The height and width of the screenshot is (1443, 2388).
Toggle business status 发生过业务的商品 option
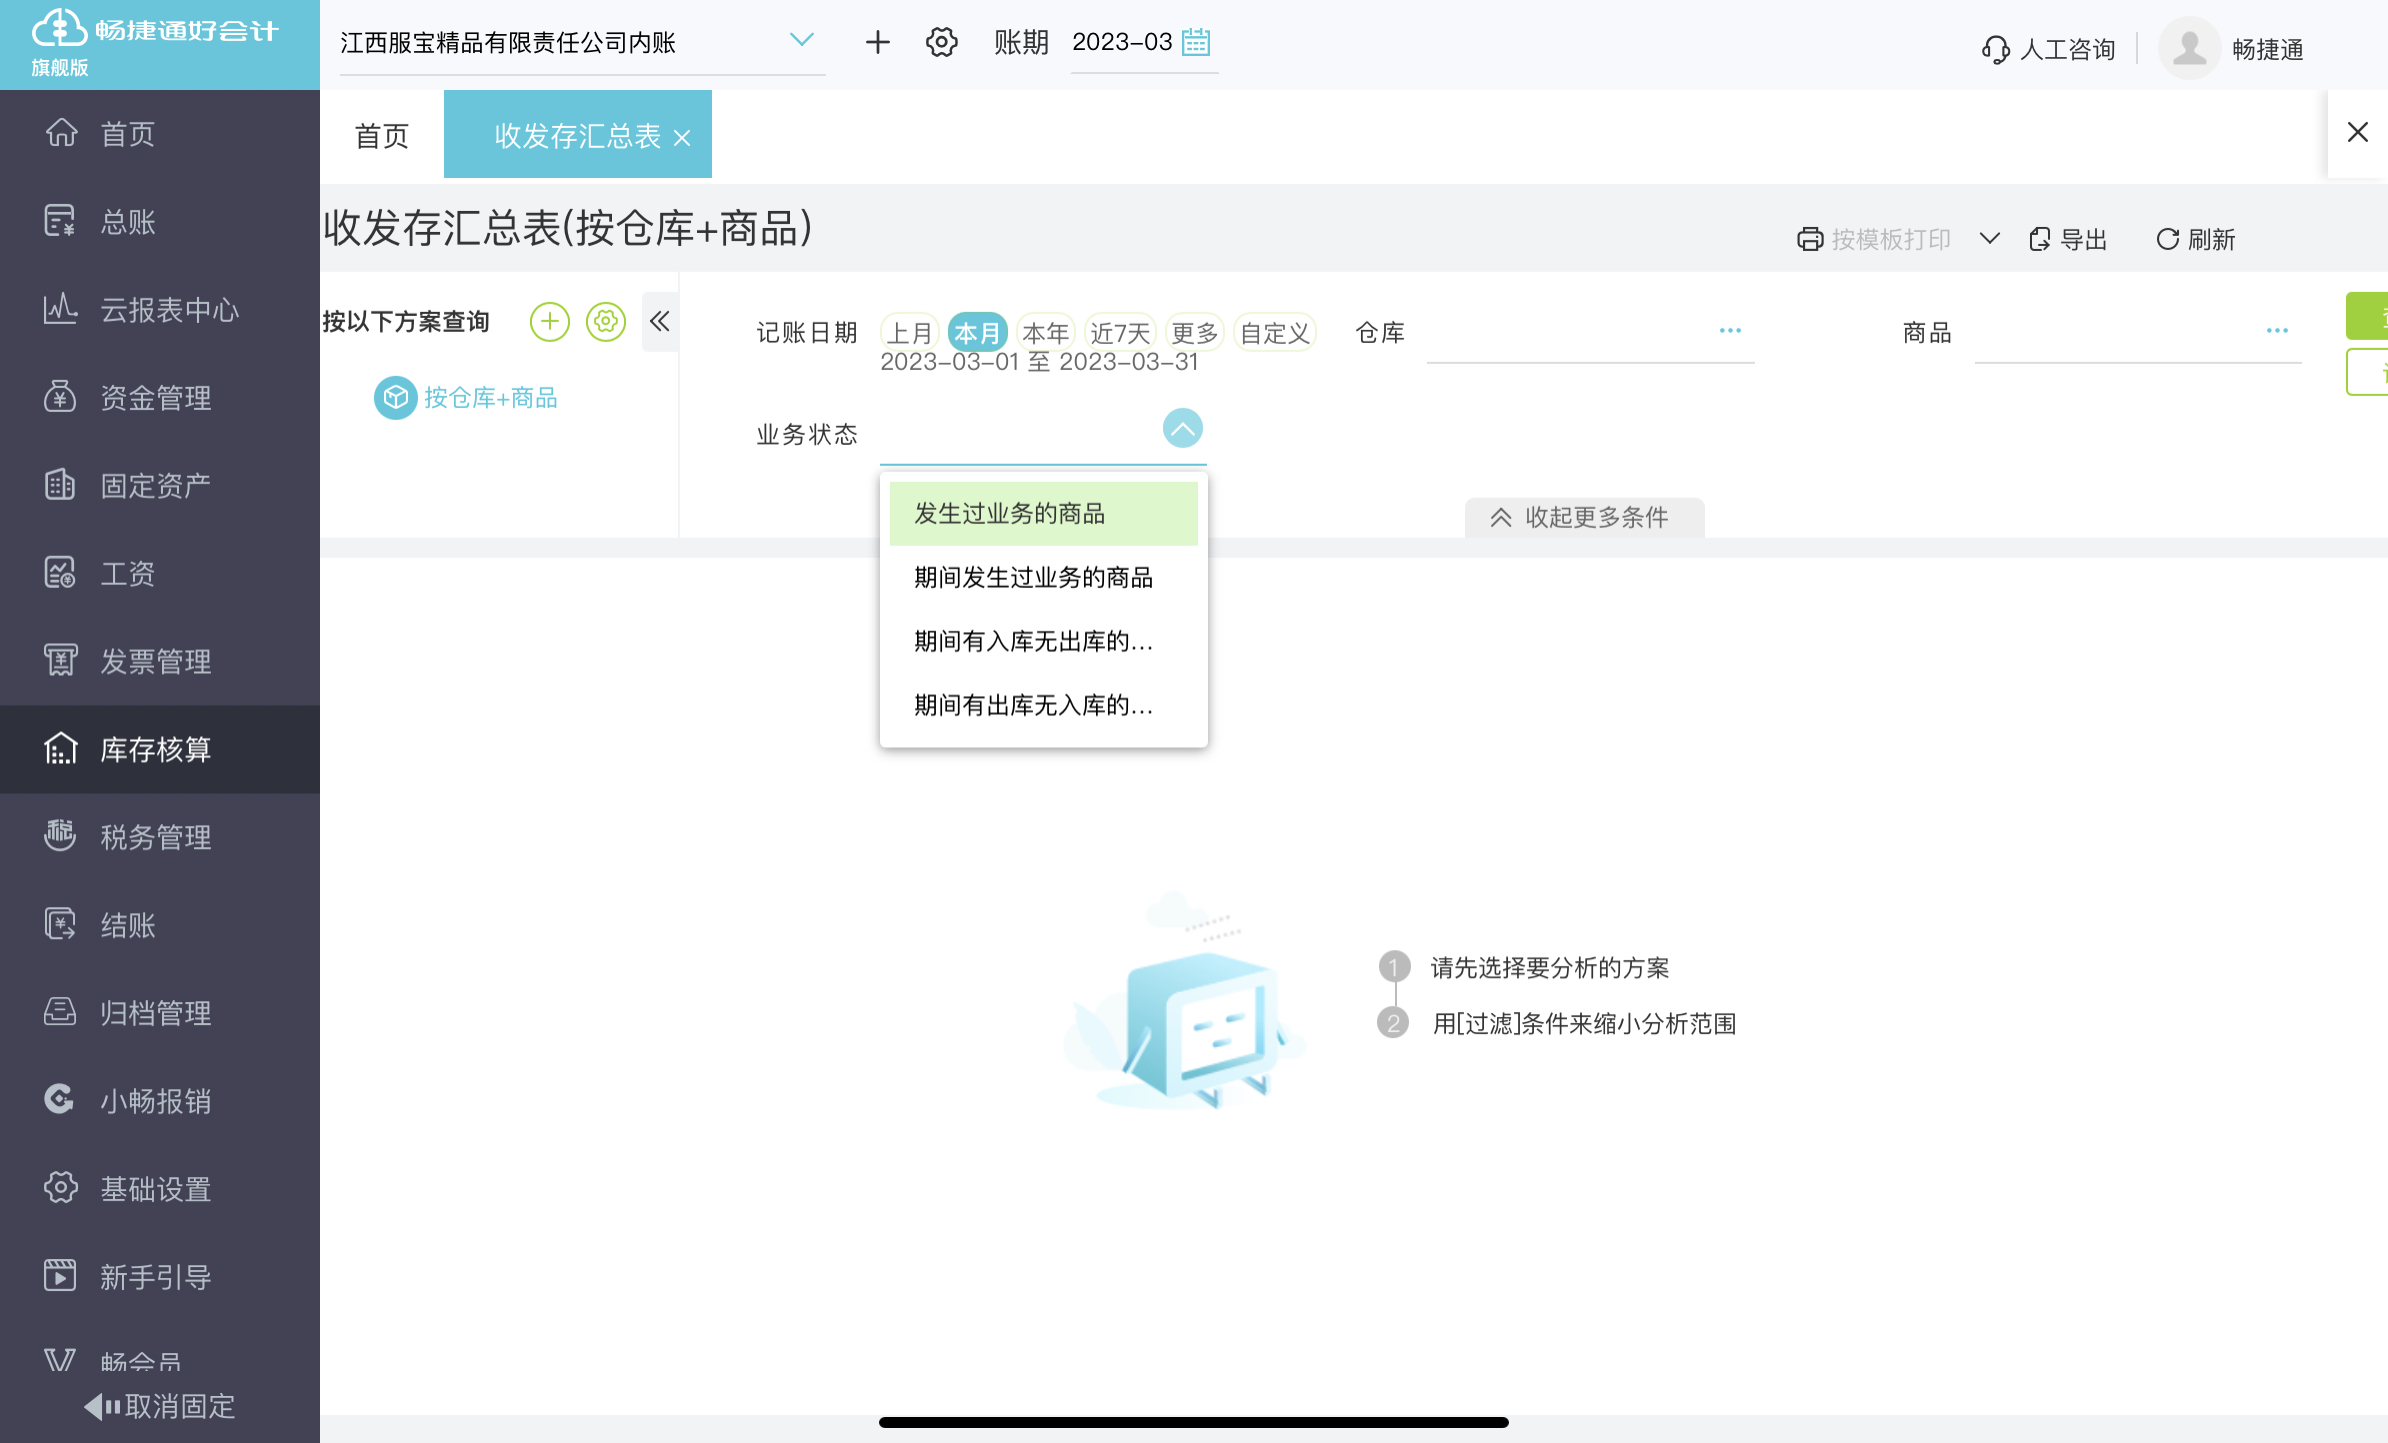point(1042,512)
